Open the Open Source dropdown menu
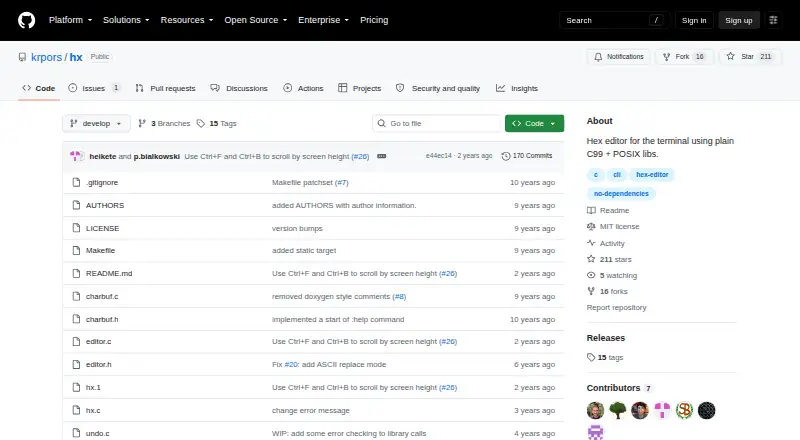 (256, 20)
